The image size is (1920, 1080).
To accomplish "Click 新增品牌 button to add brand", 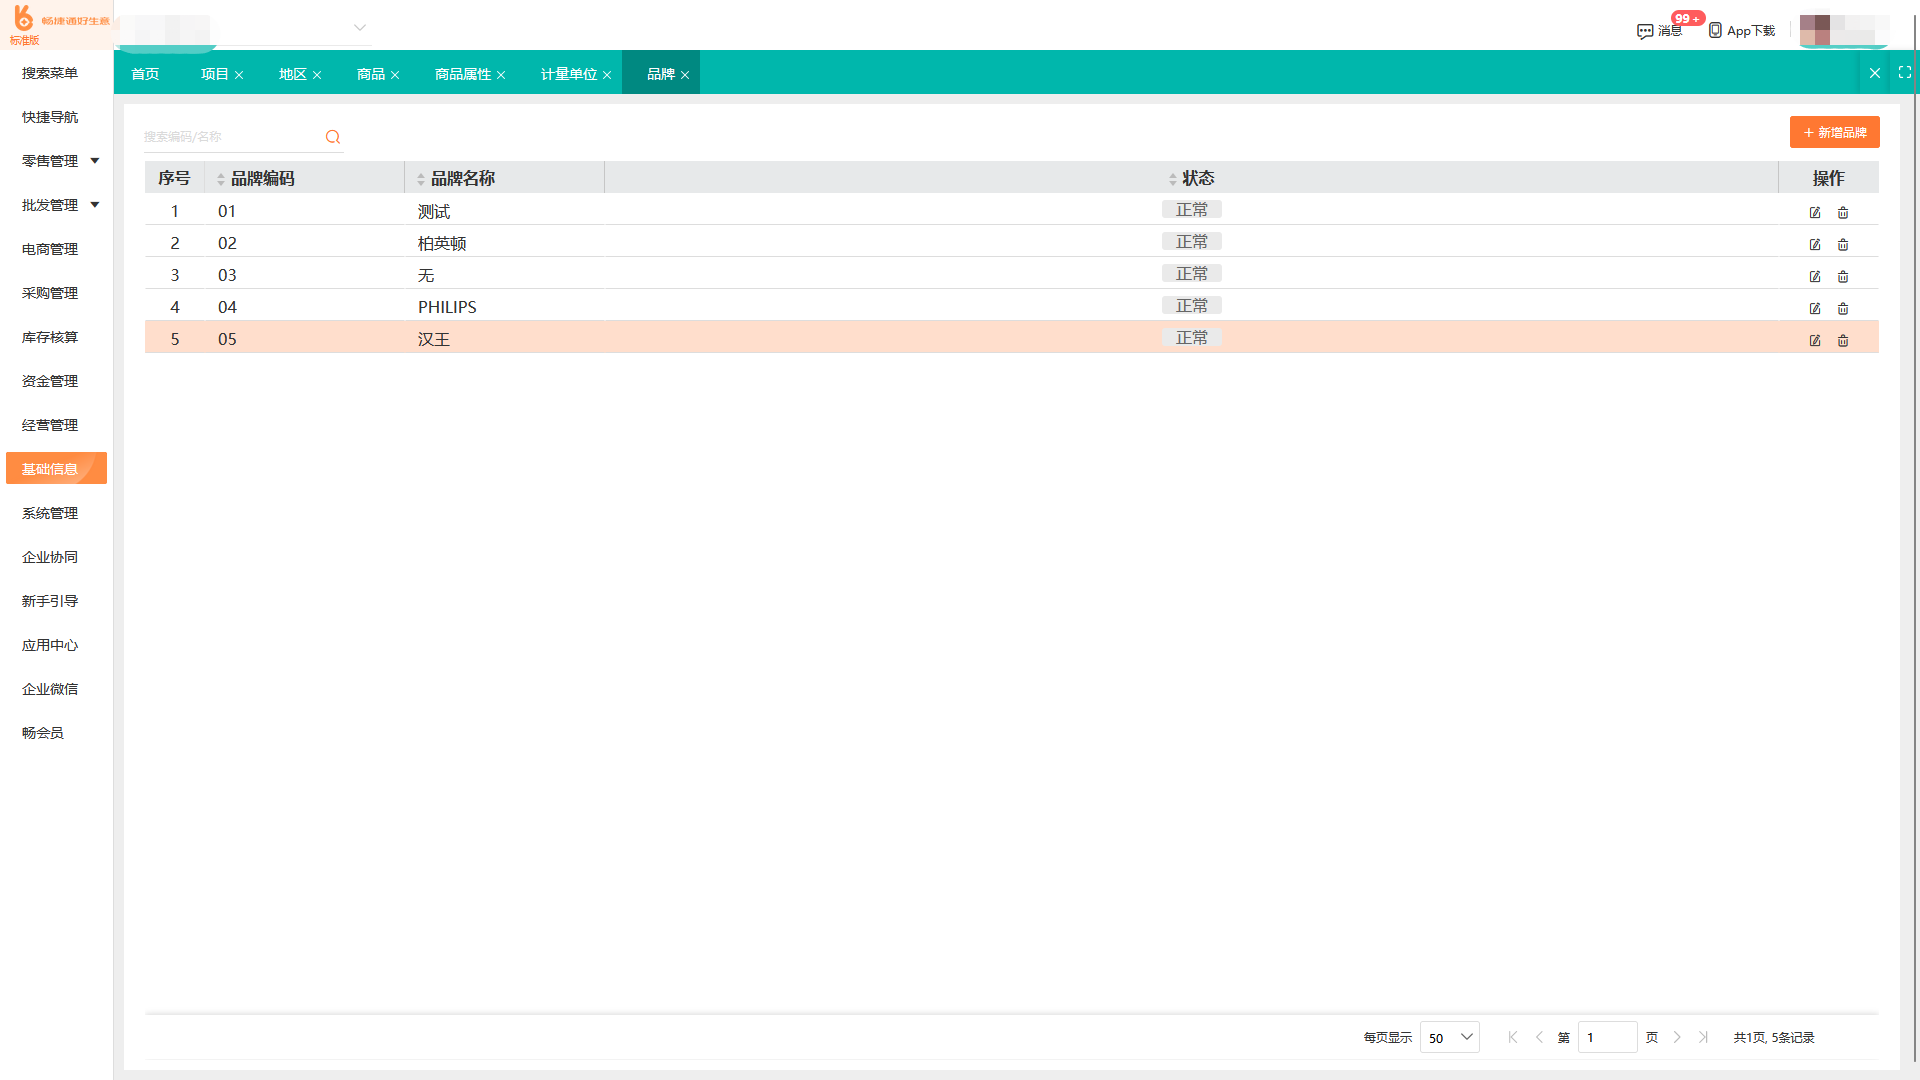I will [1834, 131].
